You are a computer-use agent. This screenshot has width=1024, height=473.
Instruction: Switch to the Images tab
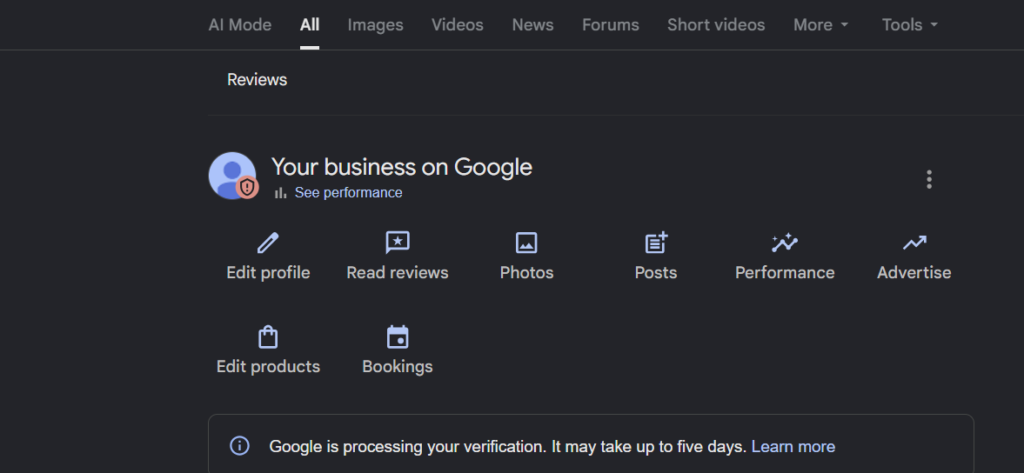376,25
